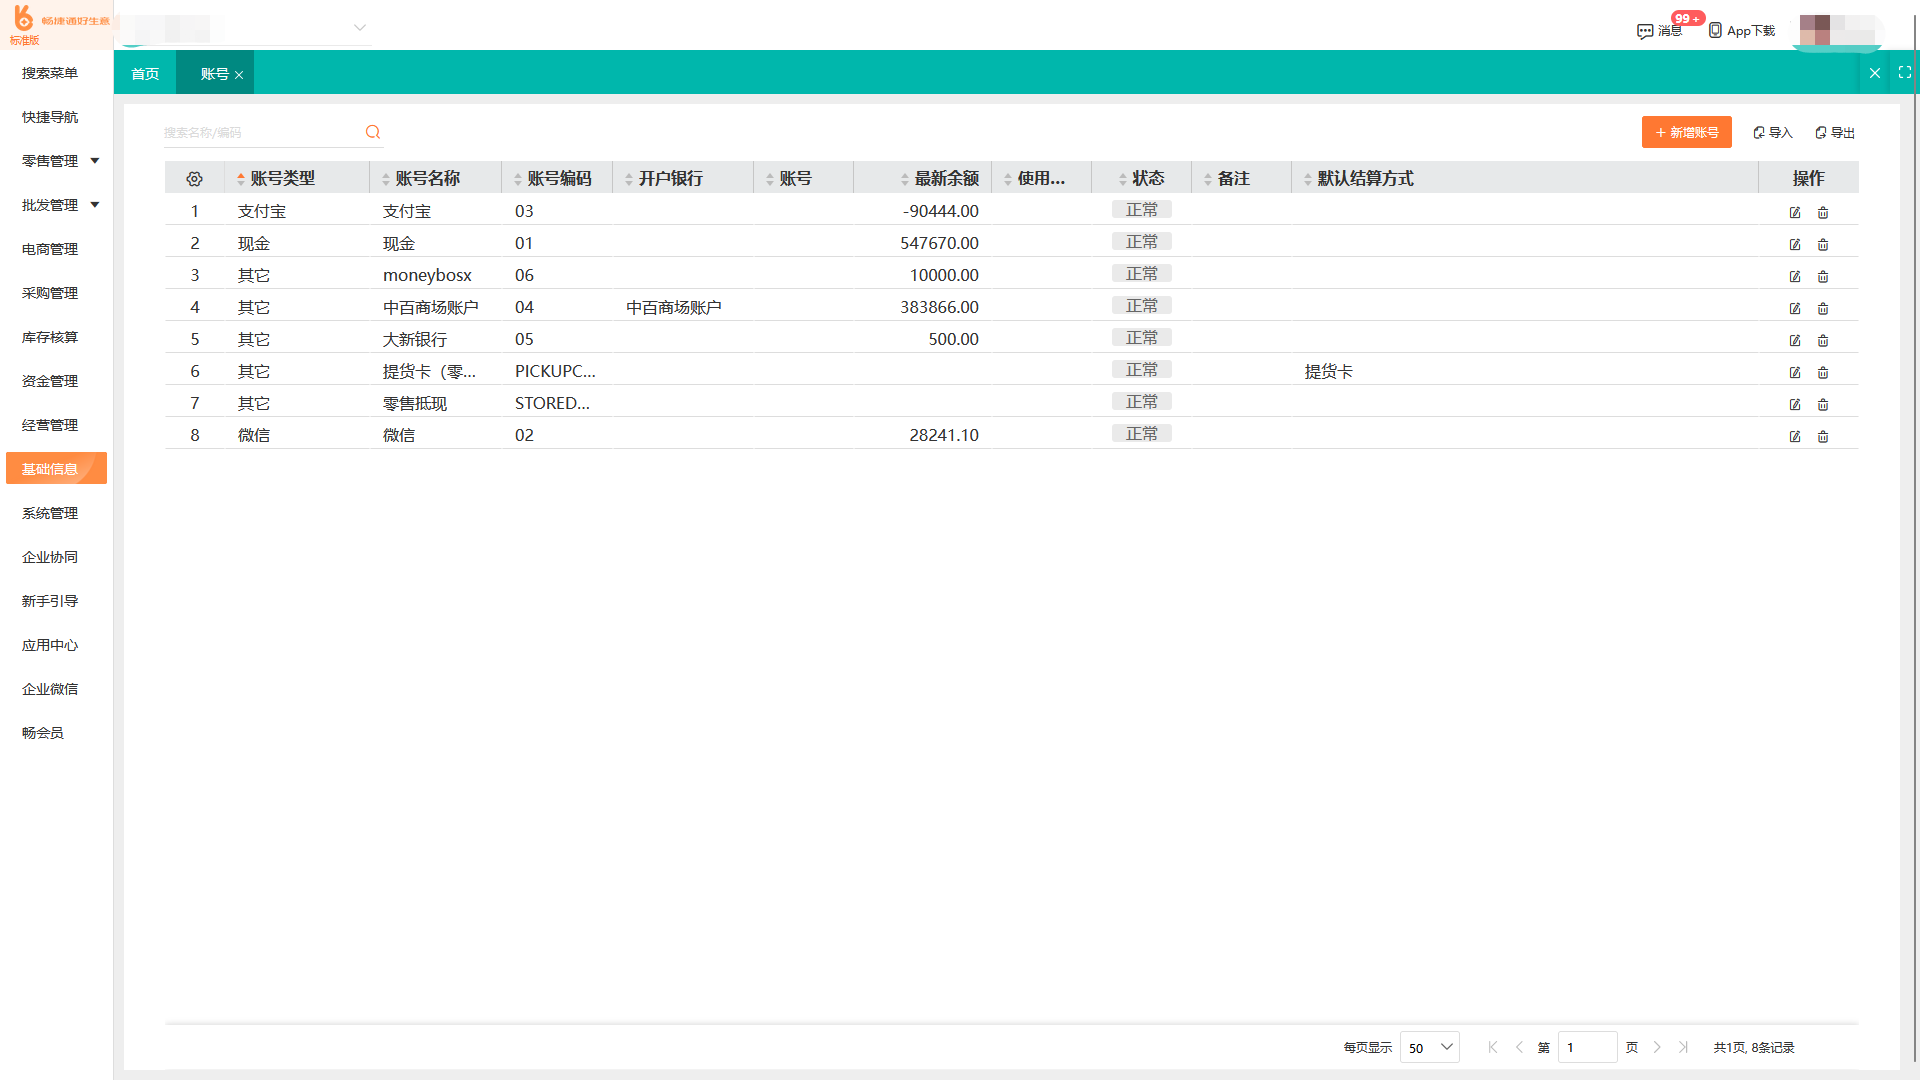
Task: Click the edit icon for row 1 支付宝
Action: [1795, 212]
